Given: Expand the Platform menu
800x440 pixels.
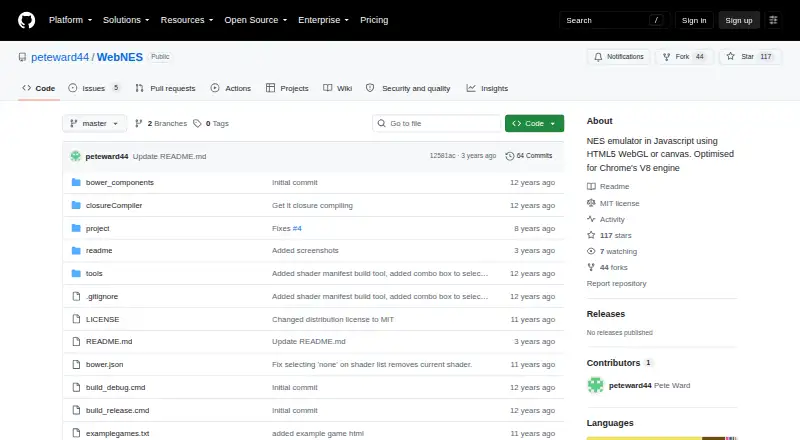Looking at the screenshot, I should pos(70,20).
